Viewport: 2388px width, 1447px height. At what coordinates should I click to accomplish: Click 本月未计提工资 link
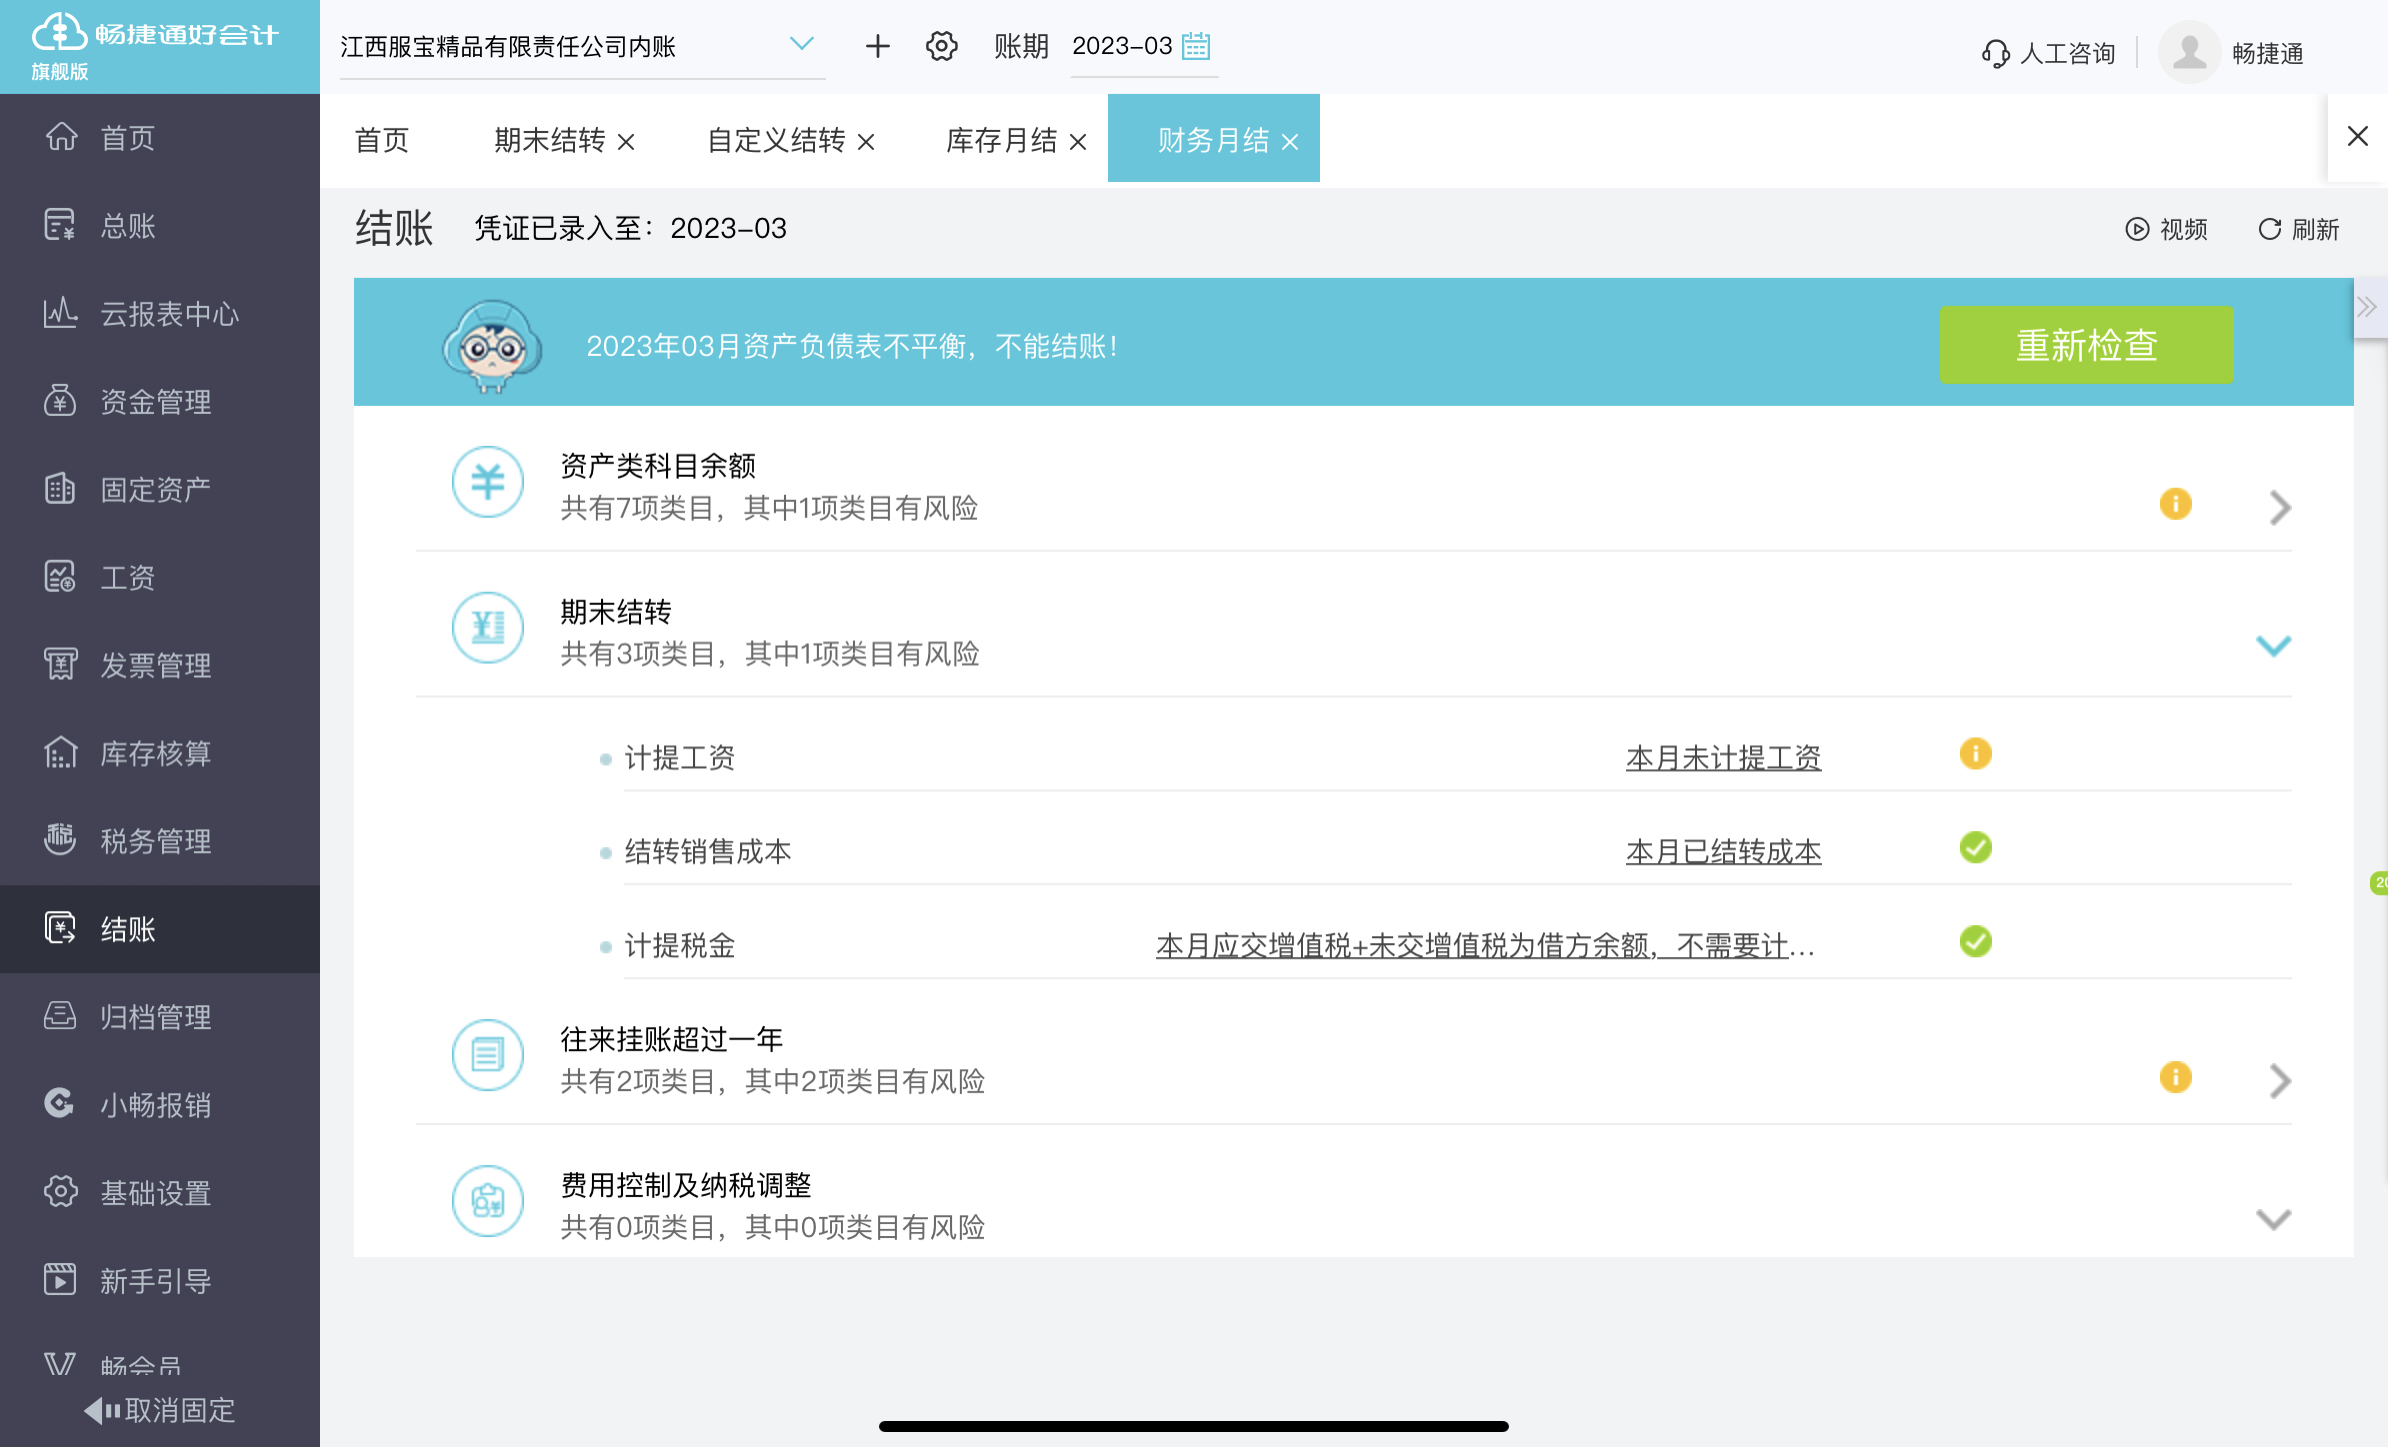point(1723,756)
